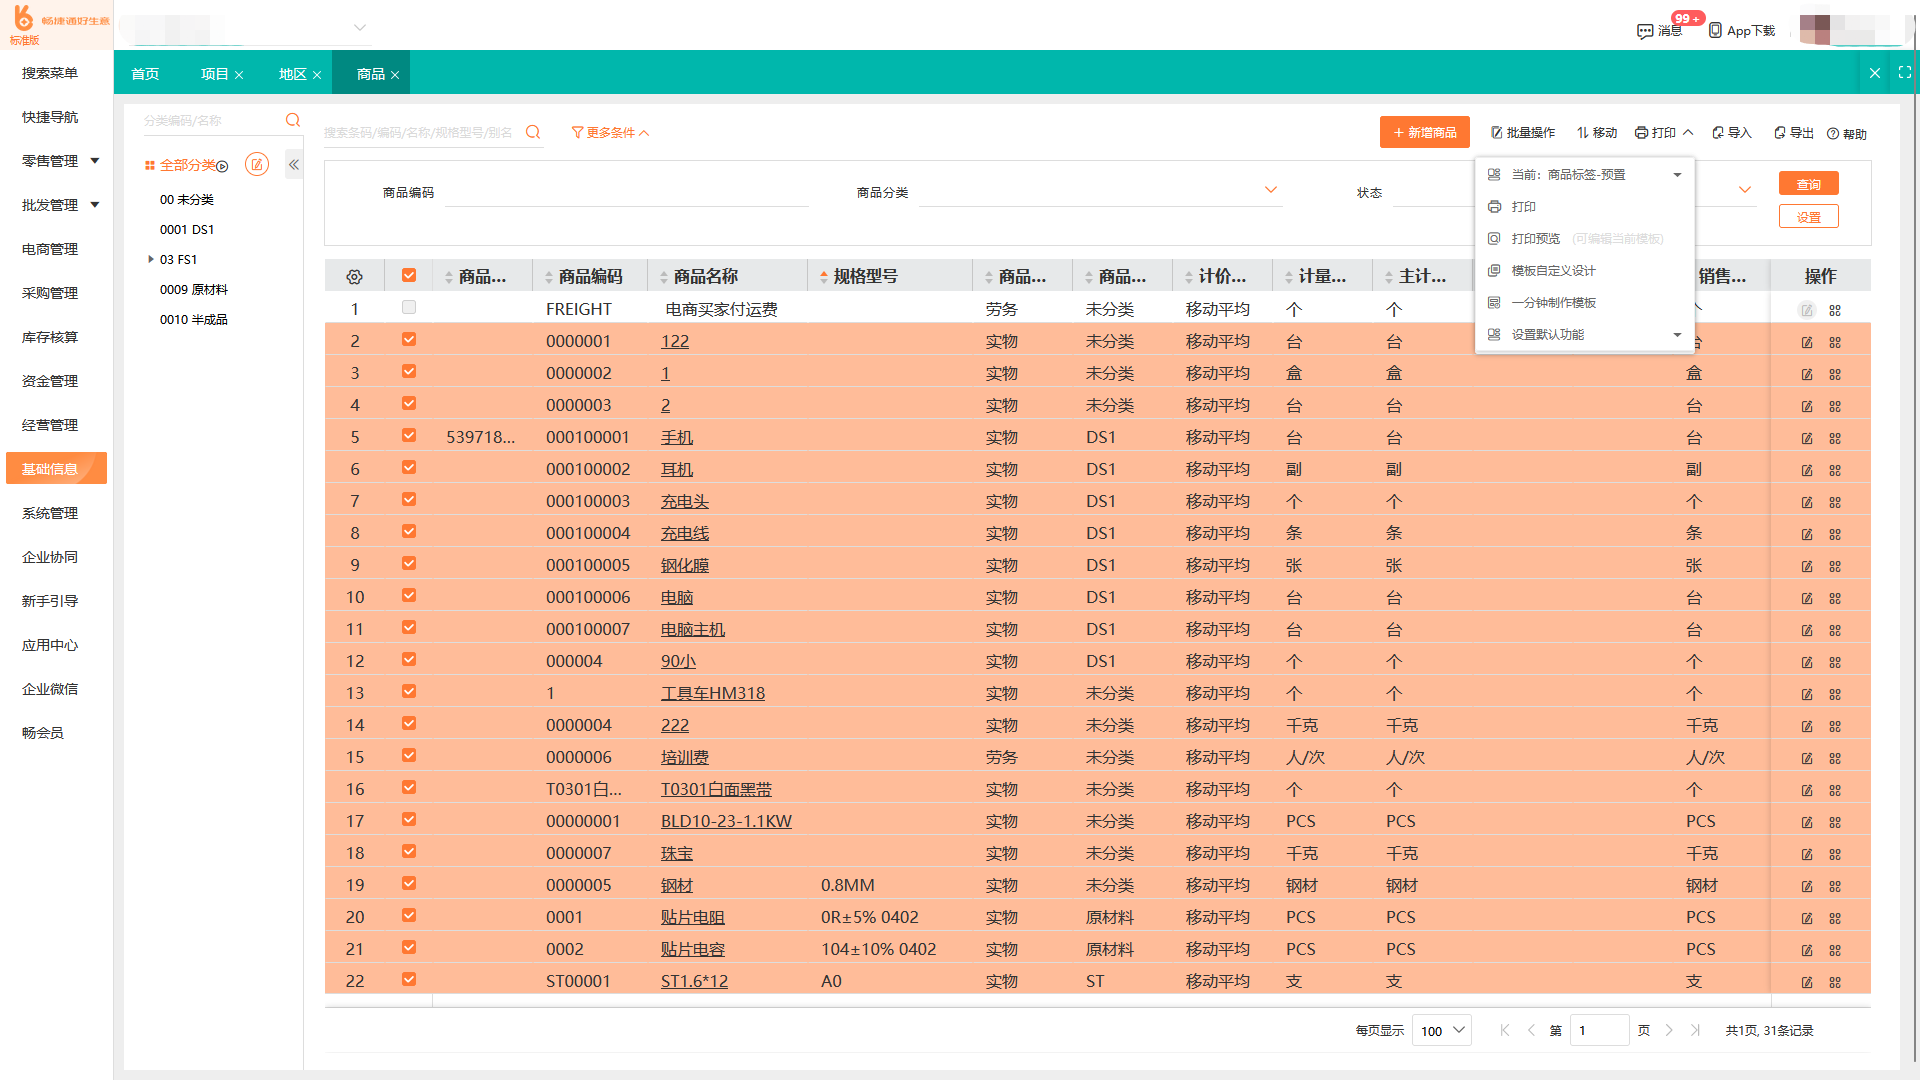Click the print icon in toolbar

pos(1646,132)
